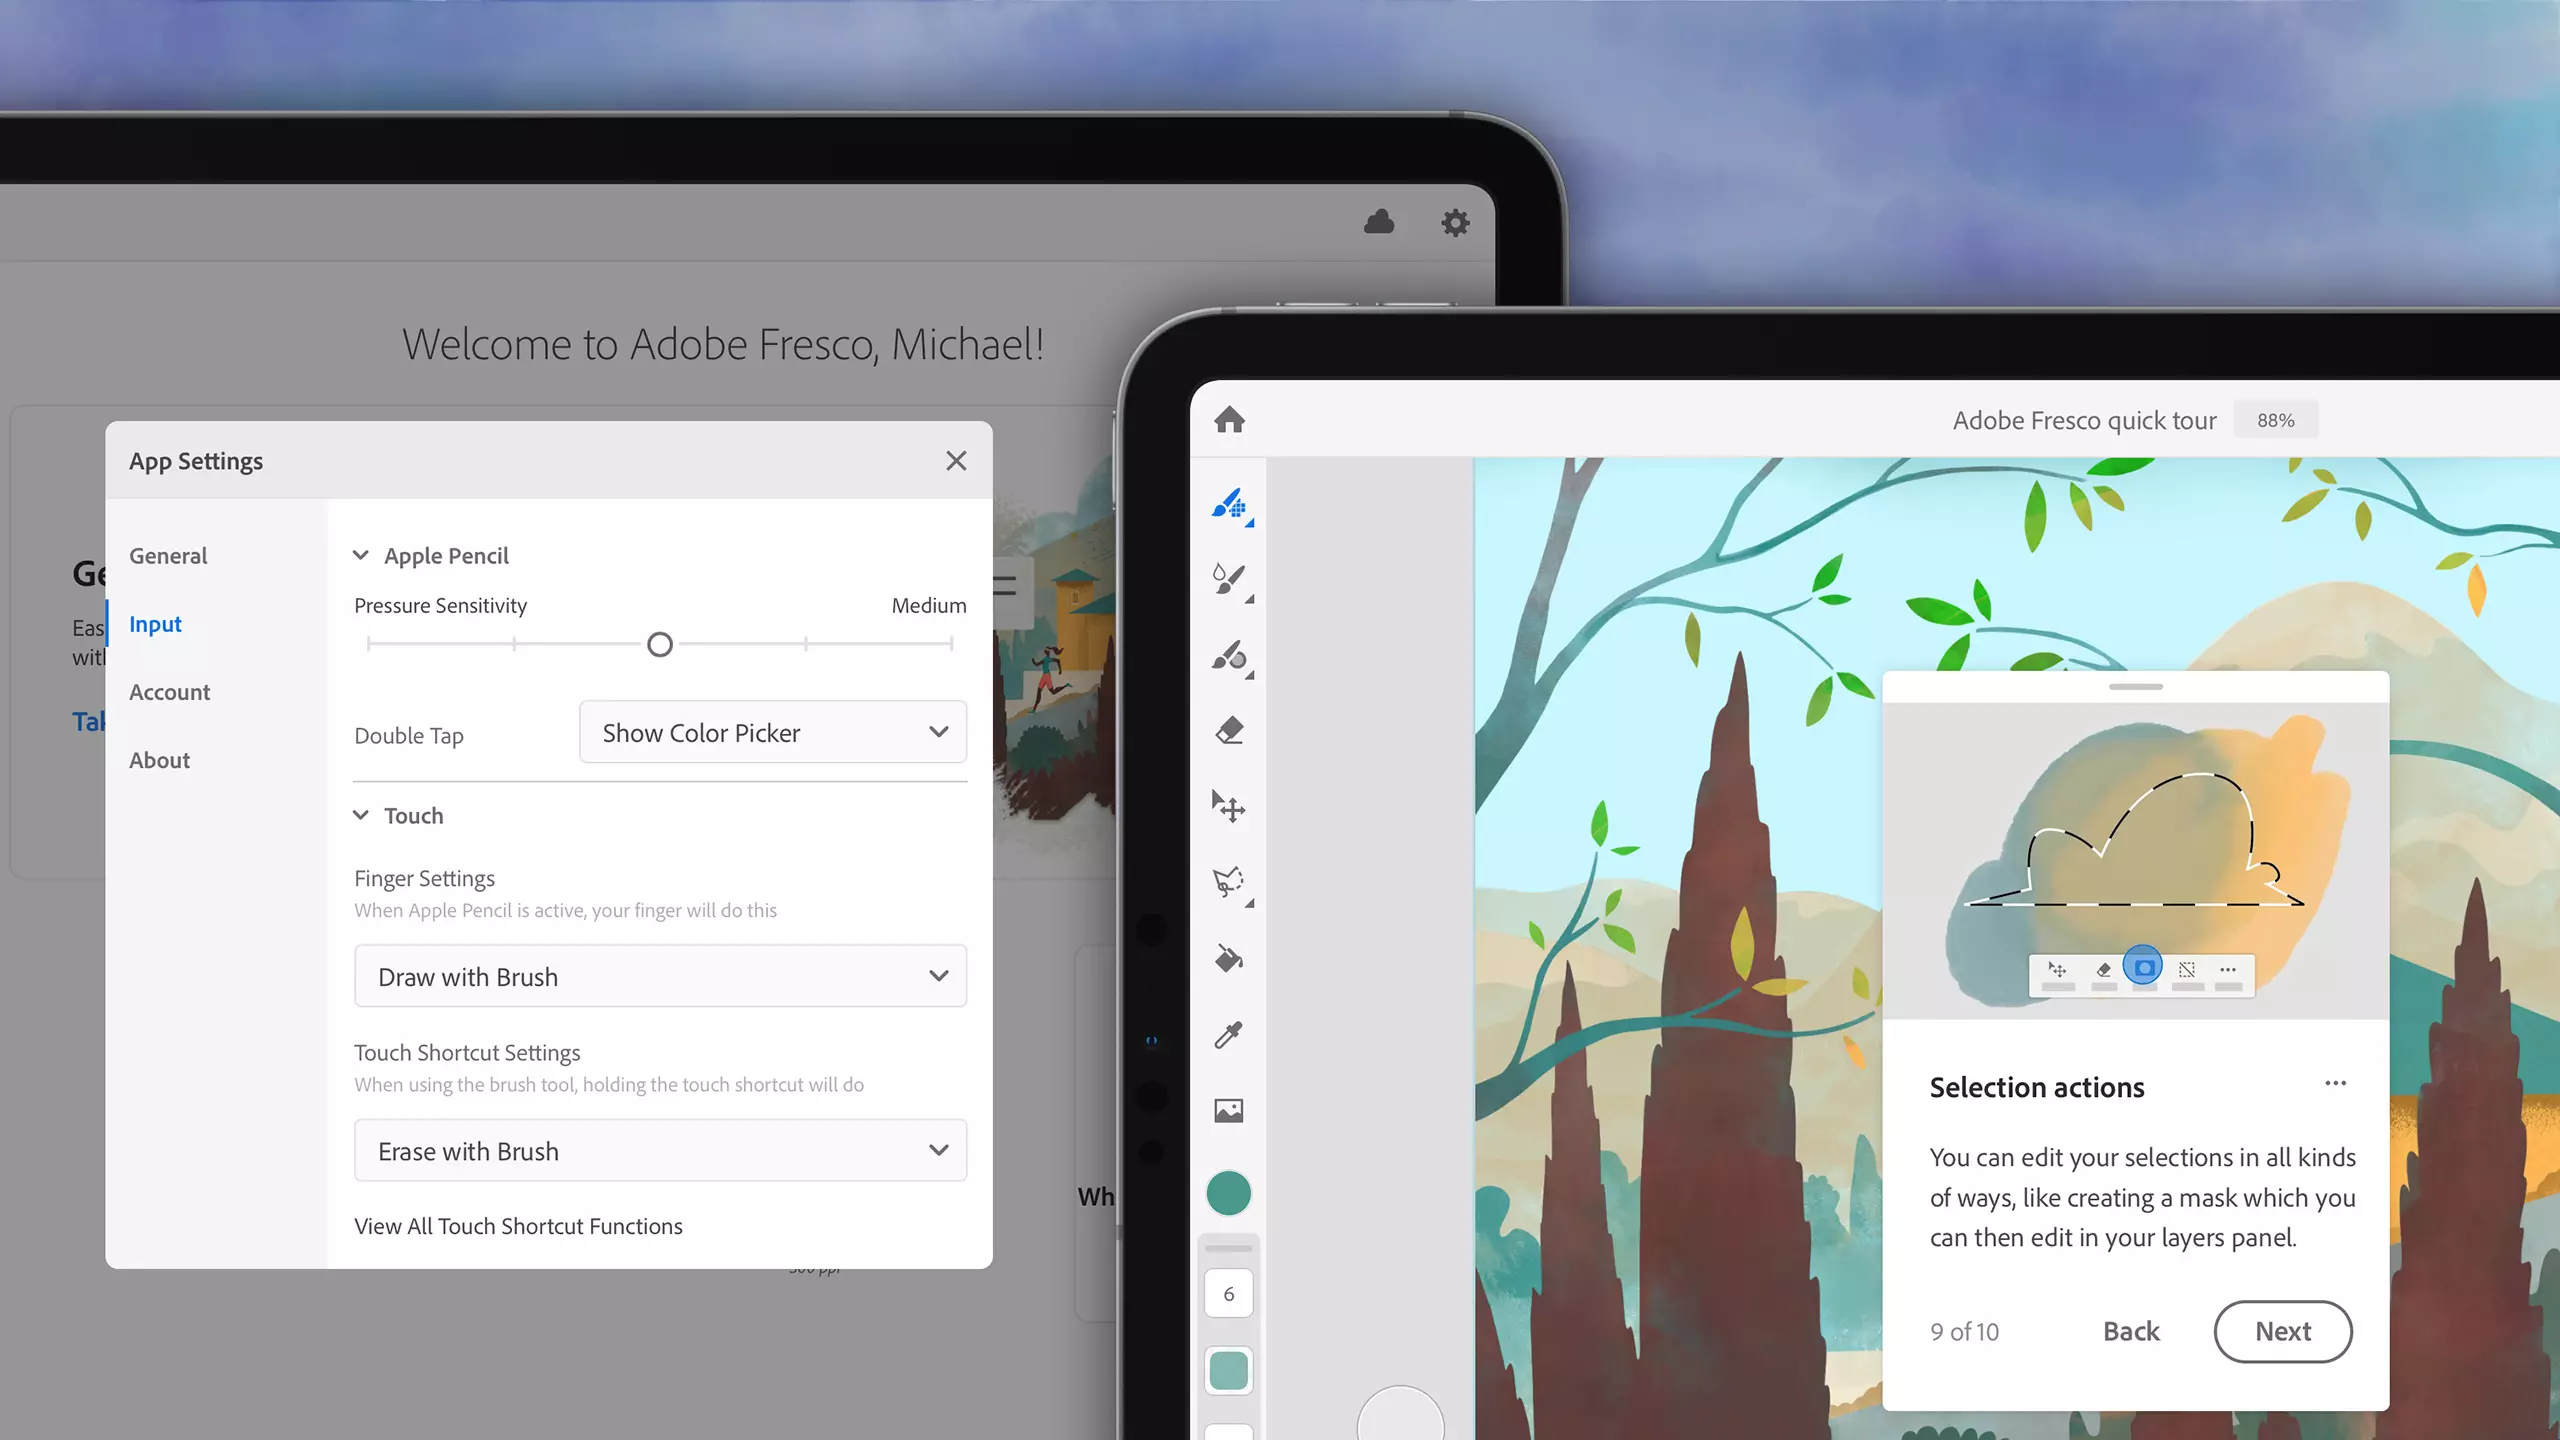
Task: Select the Input tab in App Settings
Action: point(155,622)
